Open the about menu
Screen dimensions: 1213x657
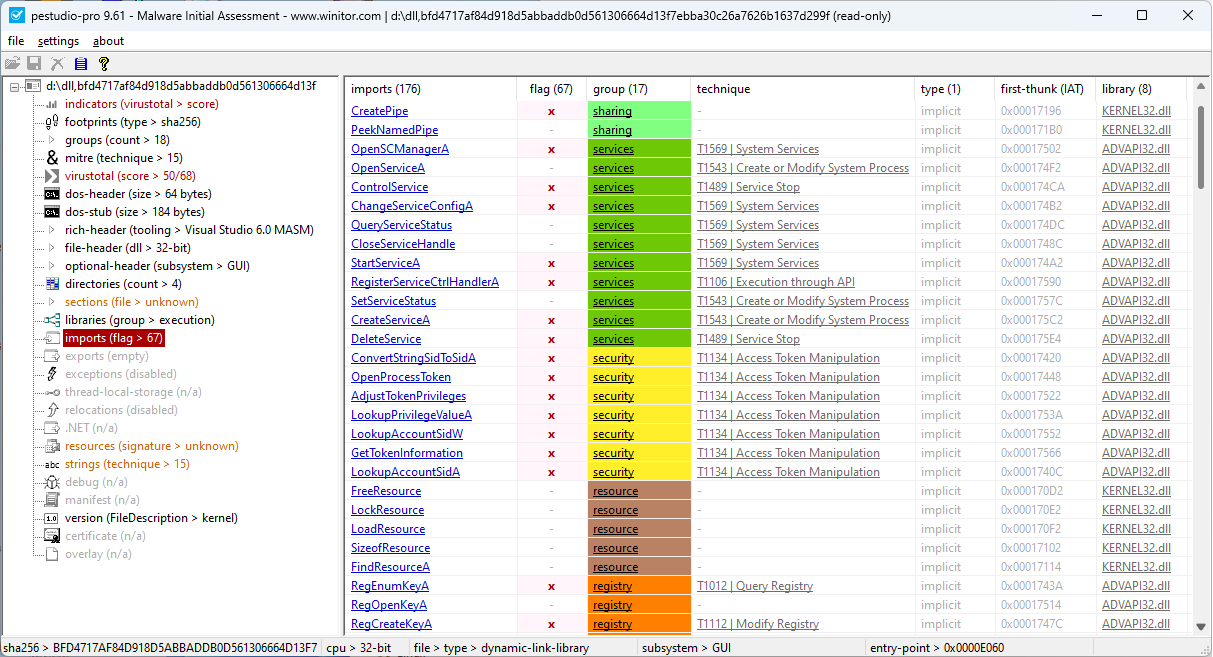tap(107, 40)
